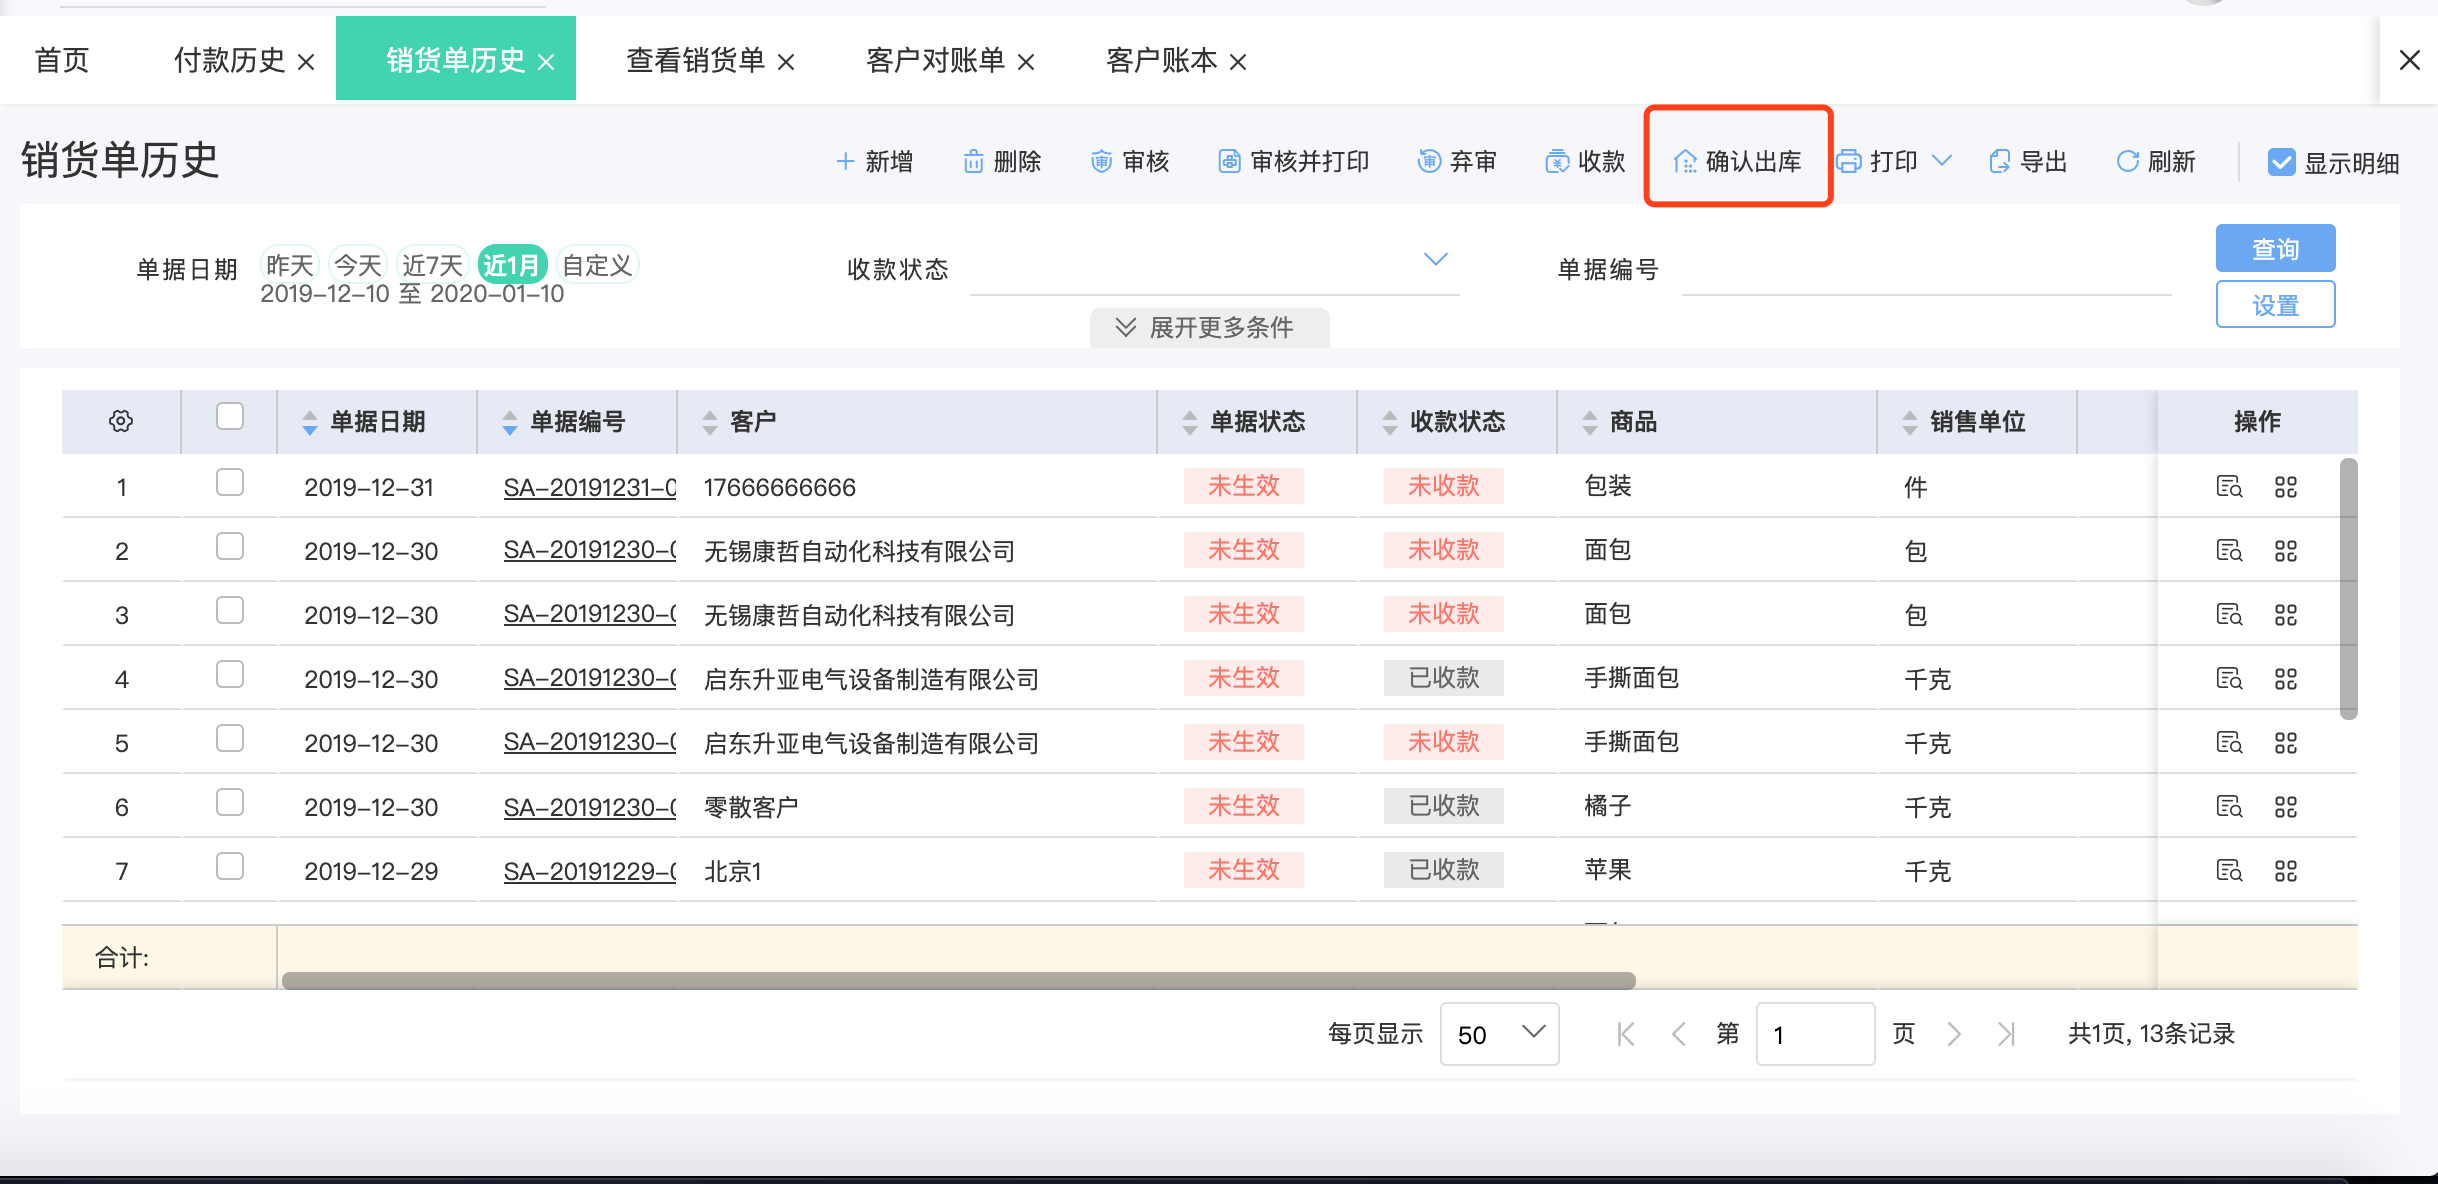Open the 收款状态 dropdown filter
Viewport: 2438px width, 1184px height.
tap(1432, 260)
